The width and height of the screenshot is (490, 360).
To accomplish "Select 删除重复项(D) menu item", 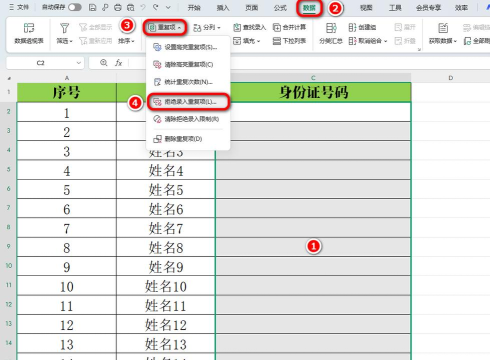I will coord(188,139).
